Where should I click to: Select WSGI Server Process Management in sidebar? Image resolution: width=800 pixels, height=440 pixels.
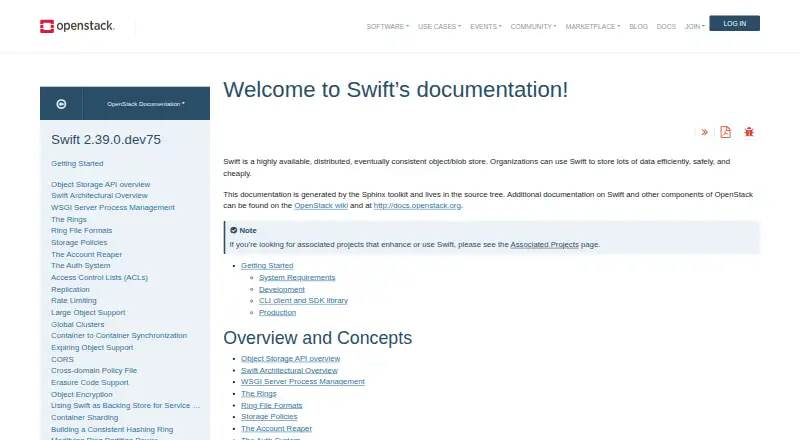(113, 207)
